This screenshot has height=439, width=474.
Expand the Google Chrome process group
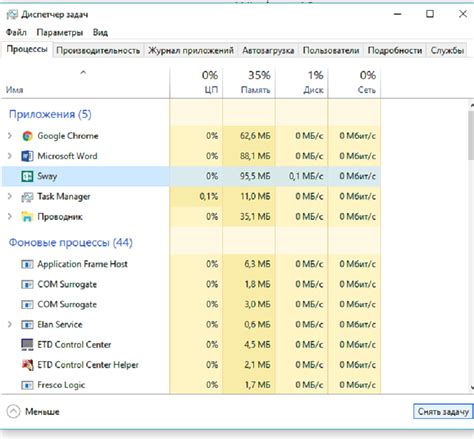tap(10, 136)
